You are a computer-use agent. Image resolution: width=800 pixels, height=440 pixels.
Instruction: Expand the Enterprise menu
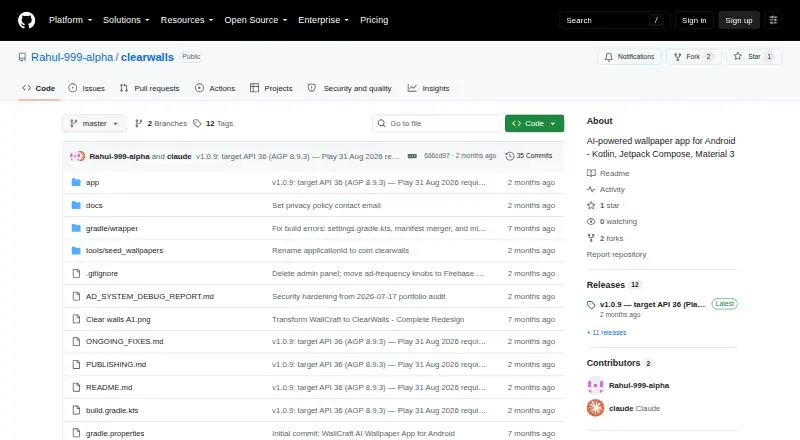click(x=323, y=20)
